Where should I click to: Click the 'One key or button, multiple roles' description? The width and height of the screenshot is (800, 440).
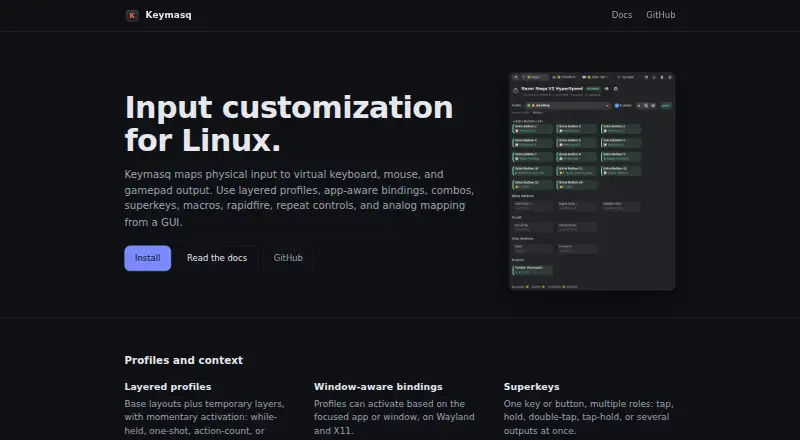coord(588,417)
